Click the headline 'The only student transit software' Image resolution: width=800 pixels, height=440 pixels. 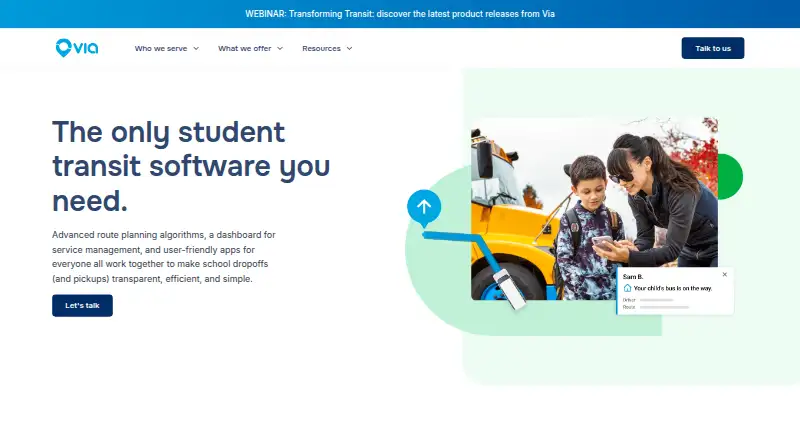coord(191,166)
